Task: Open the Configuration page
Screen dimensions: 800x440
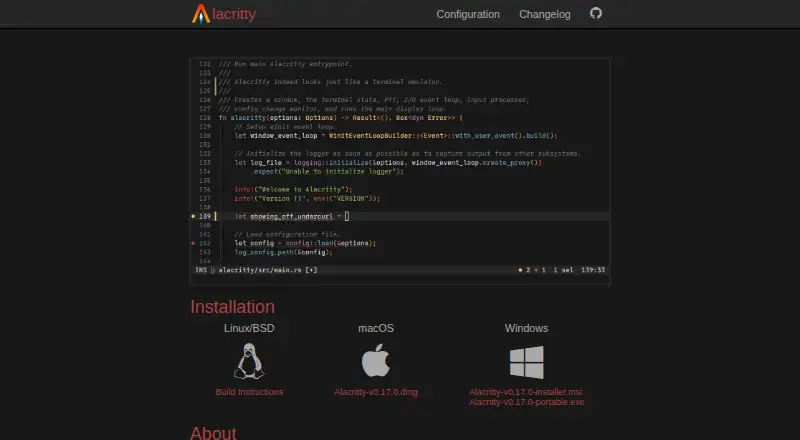Action: point(468,14)
